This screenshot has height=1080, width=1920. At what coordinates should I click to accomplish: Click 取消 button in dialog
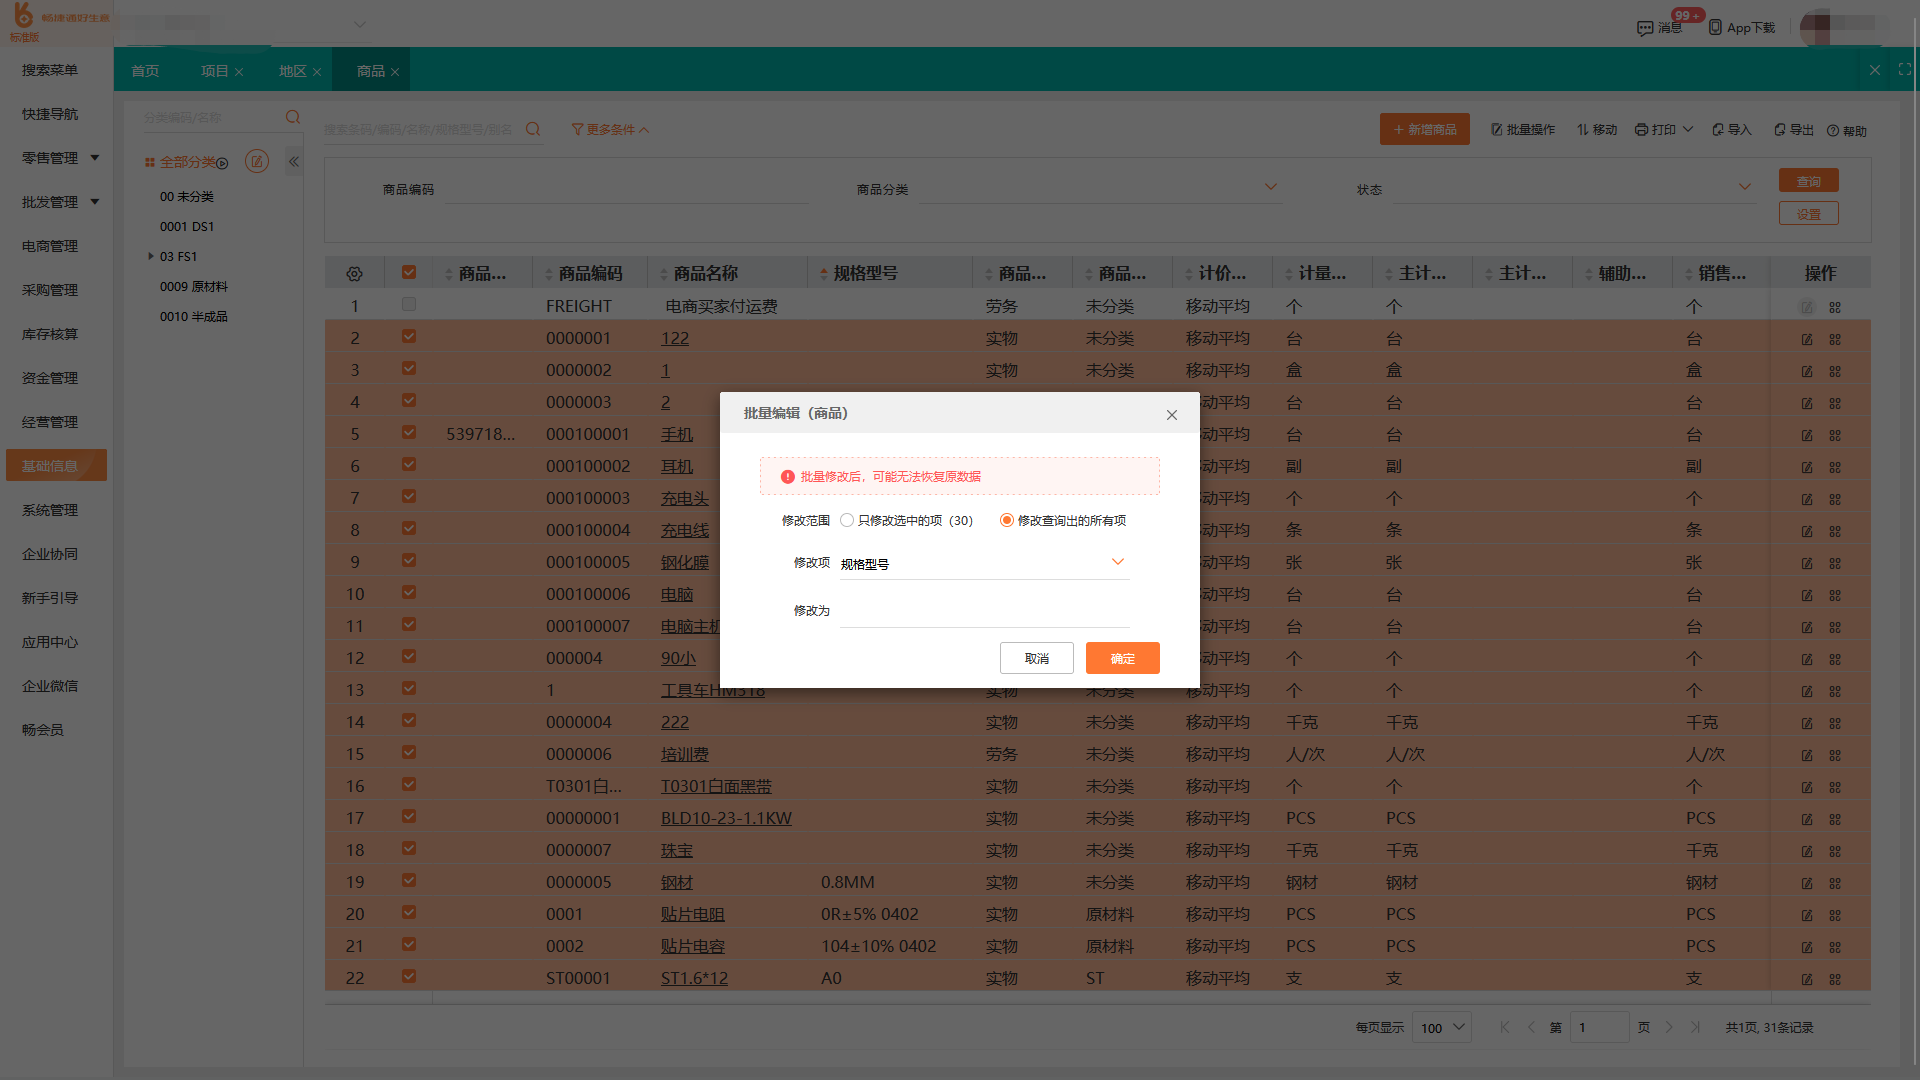tap(1036, 658)
